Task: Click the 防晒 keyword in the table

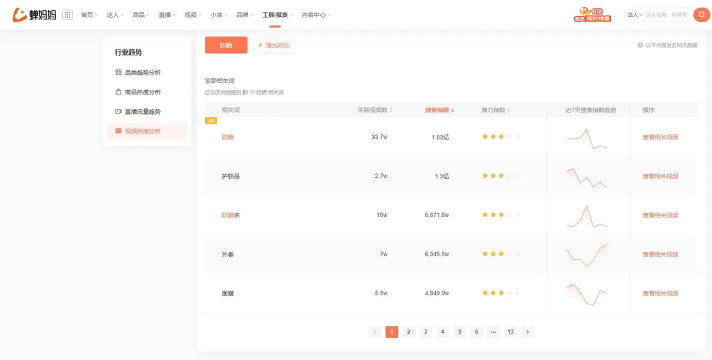Action: point(227,137)
